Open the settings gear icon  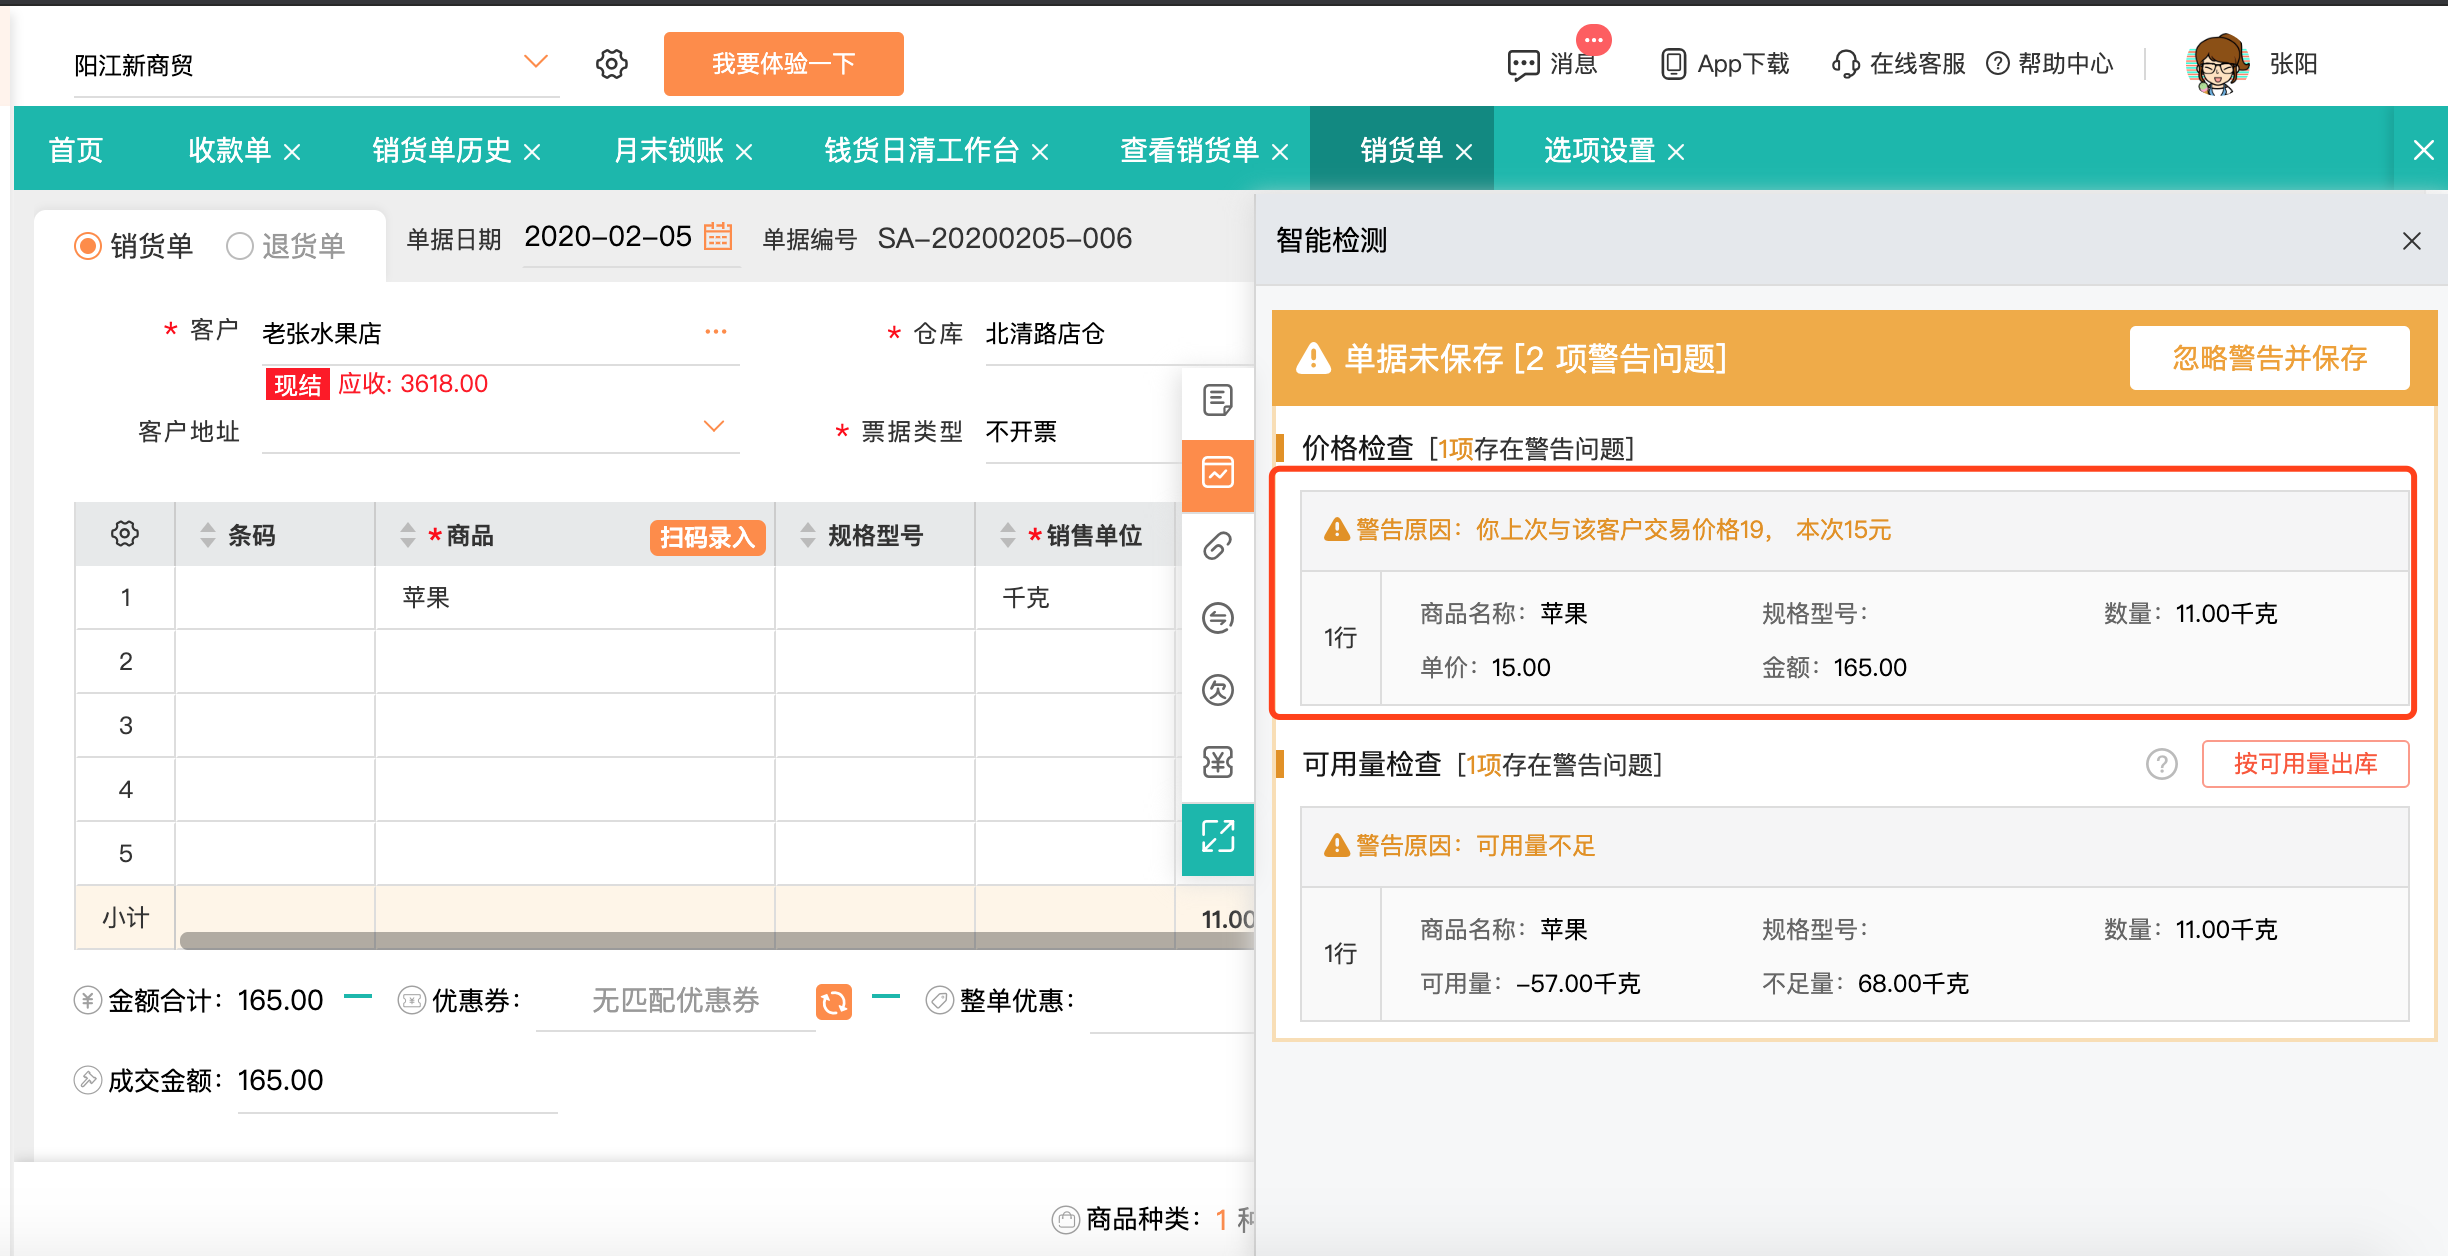click(612, 64)
